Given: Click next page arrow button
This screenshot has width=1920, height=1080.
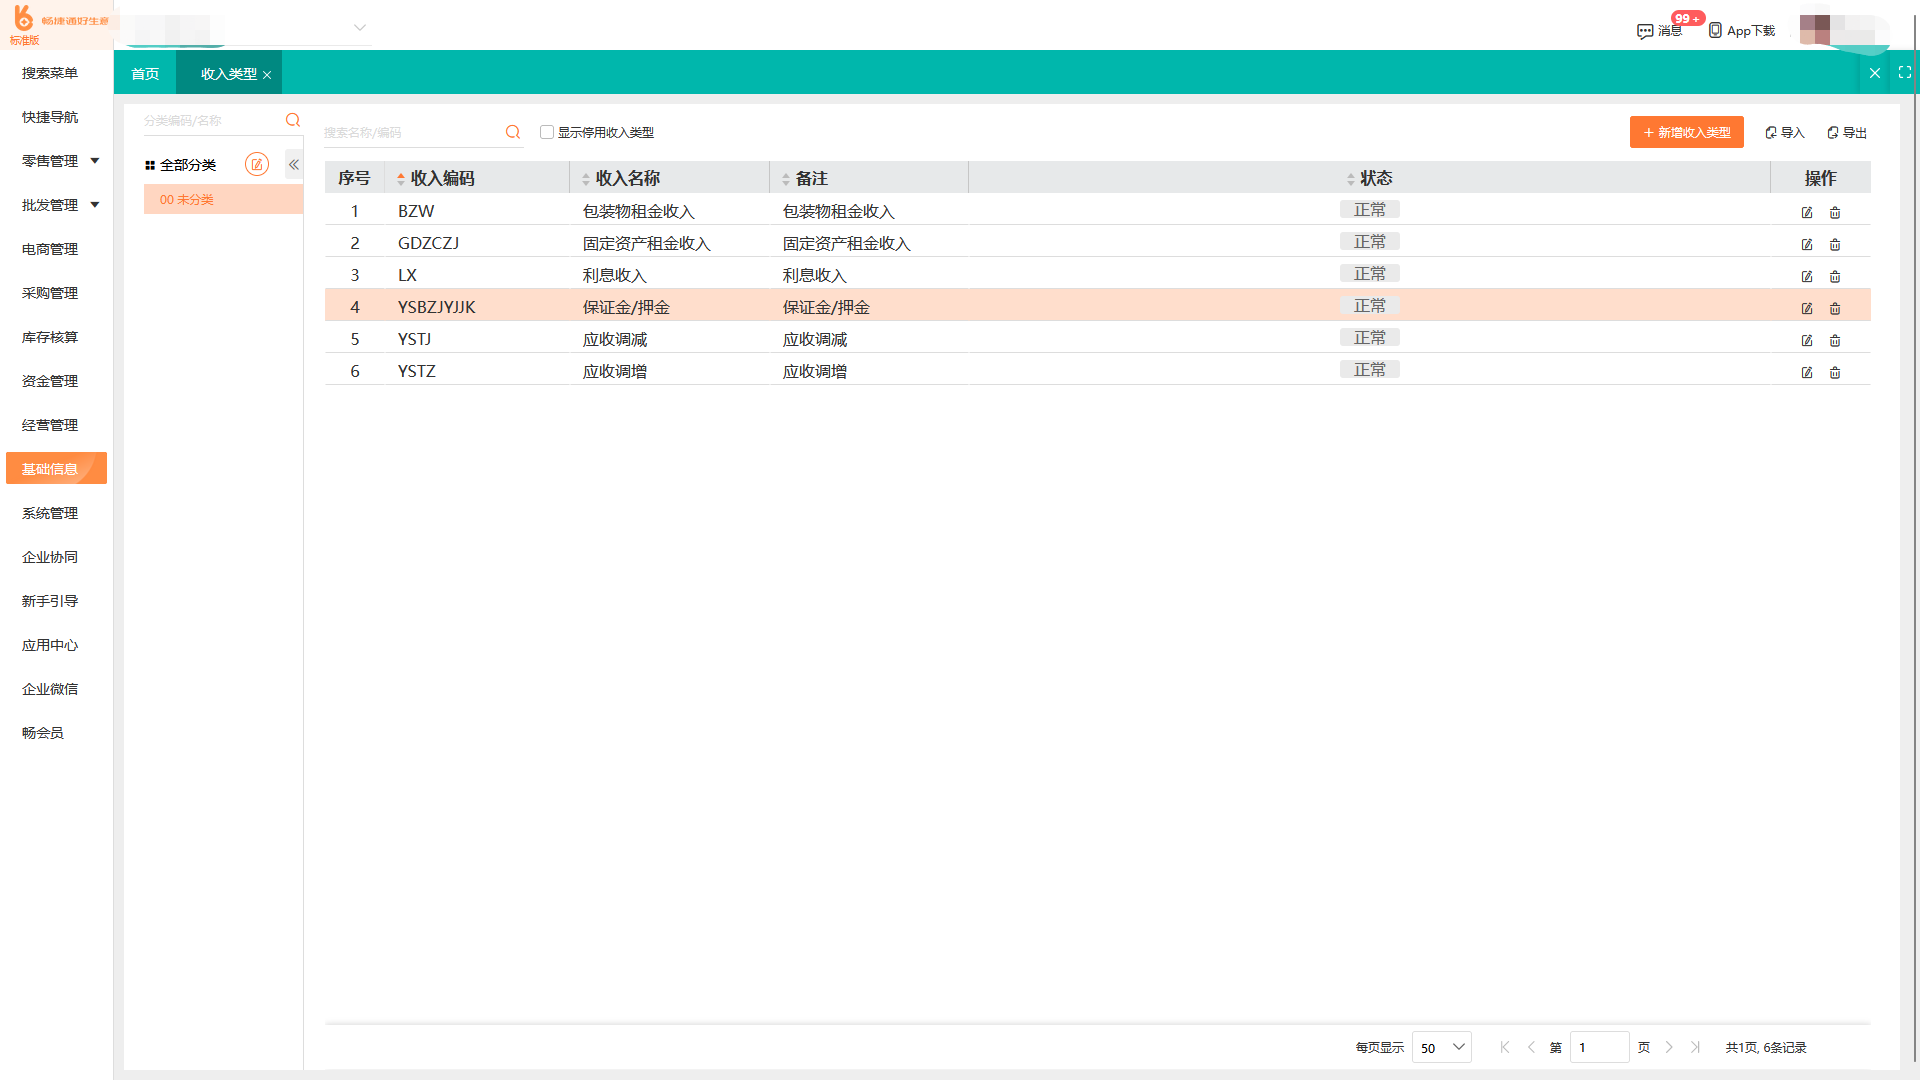Looking at the screenshot, I should [x=1669, y=1047].
